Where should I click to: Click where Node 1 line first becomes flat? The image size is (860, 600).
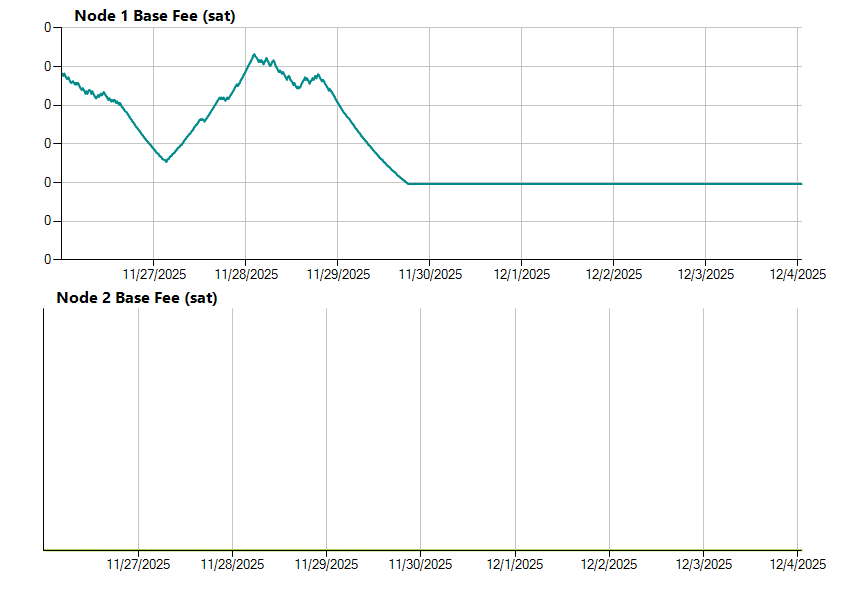point(408,183)
